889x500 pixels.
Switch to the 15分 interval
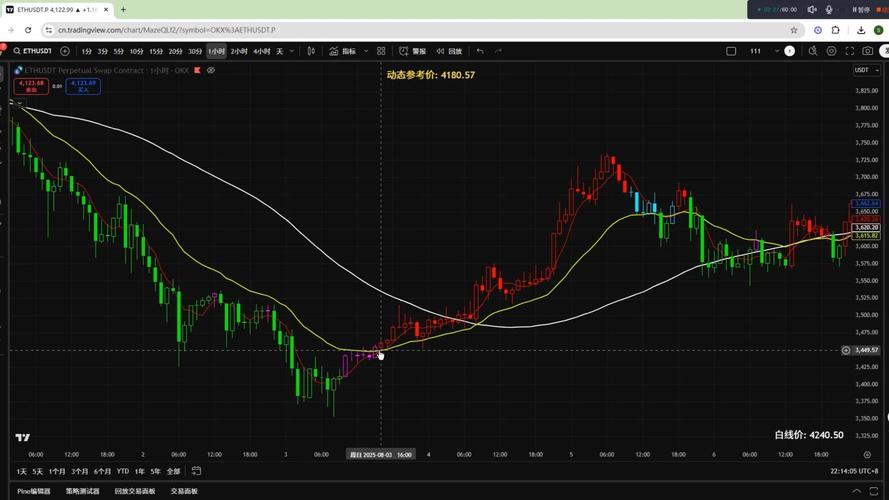155,51
